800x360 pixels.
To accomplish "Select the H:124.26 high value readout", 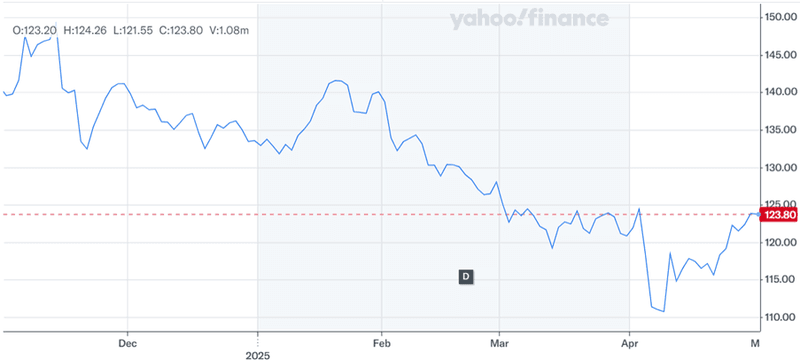I will pyautogui.click(x=85, y=31).
